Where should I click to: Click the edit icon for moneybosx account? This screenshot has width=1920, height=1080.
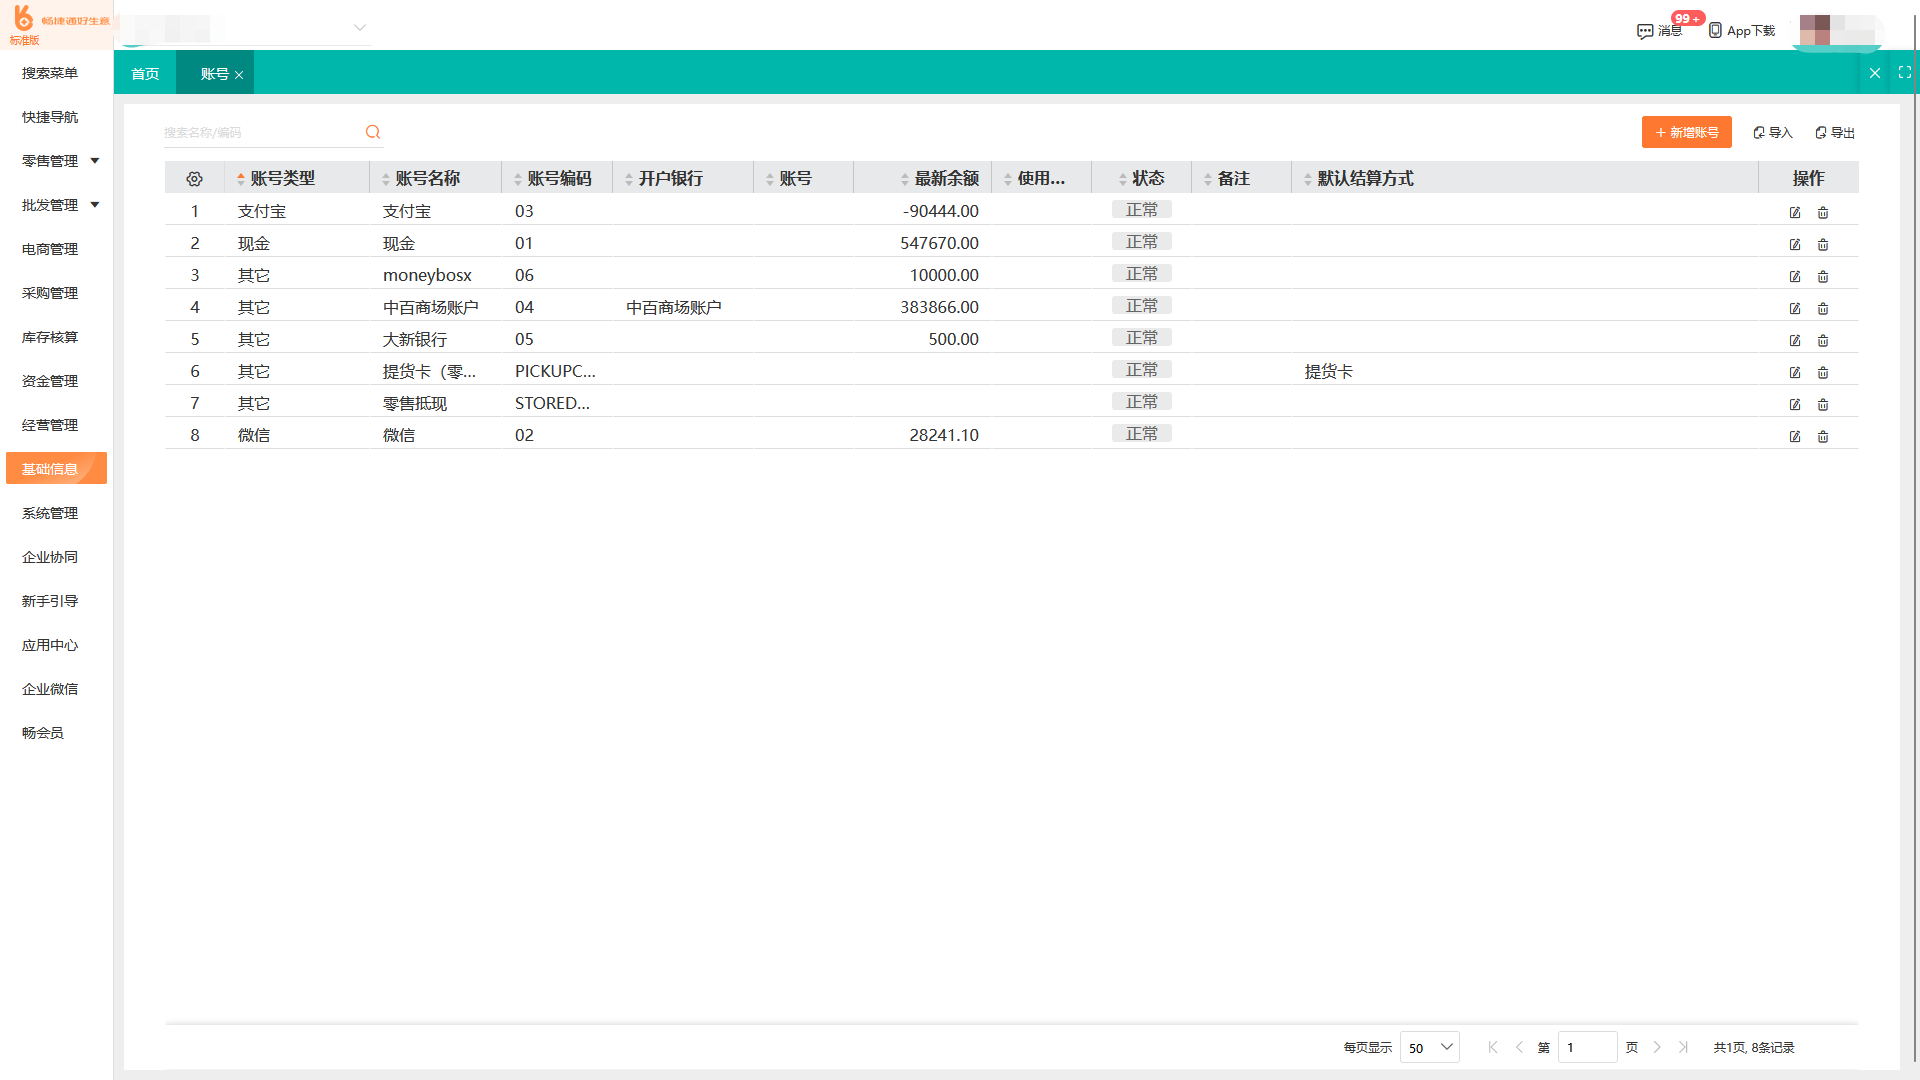click(x=1795, y=276)
